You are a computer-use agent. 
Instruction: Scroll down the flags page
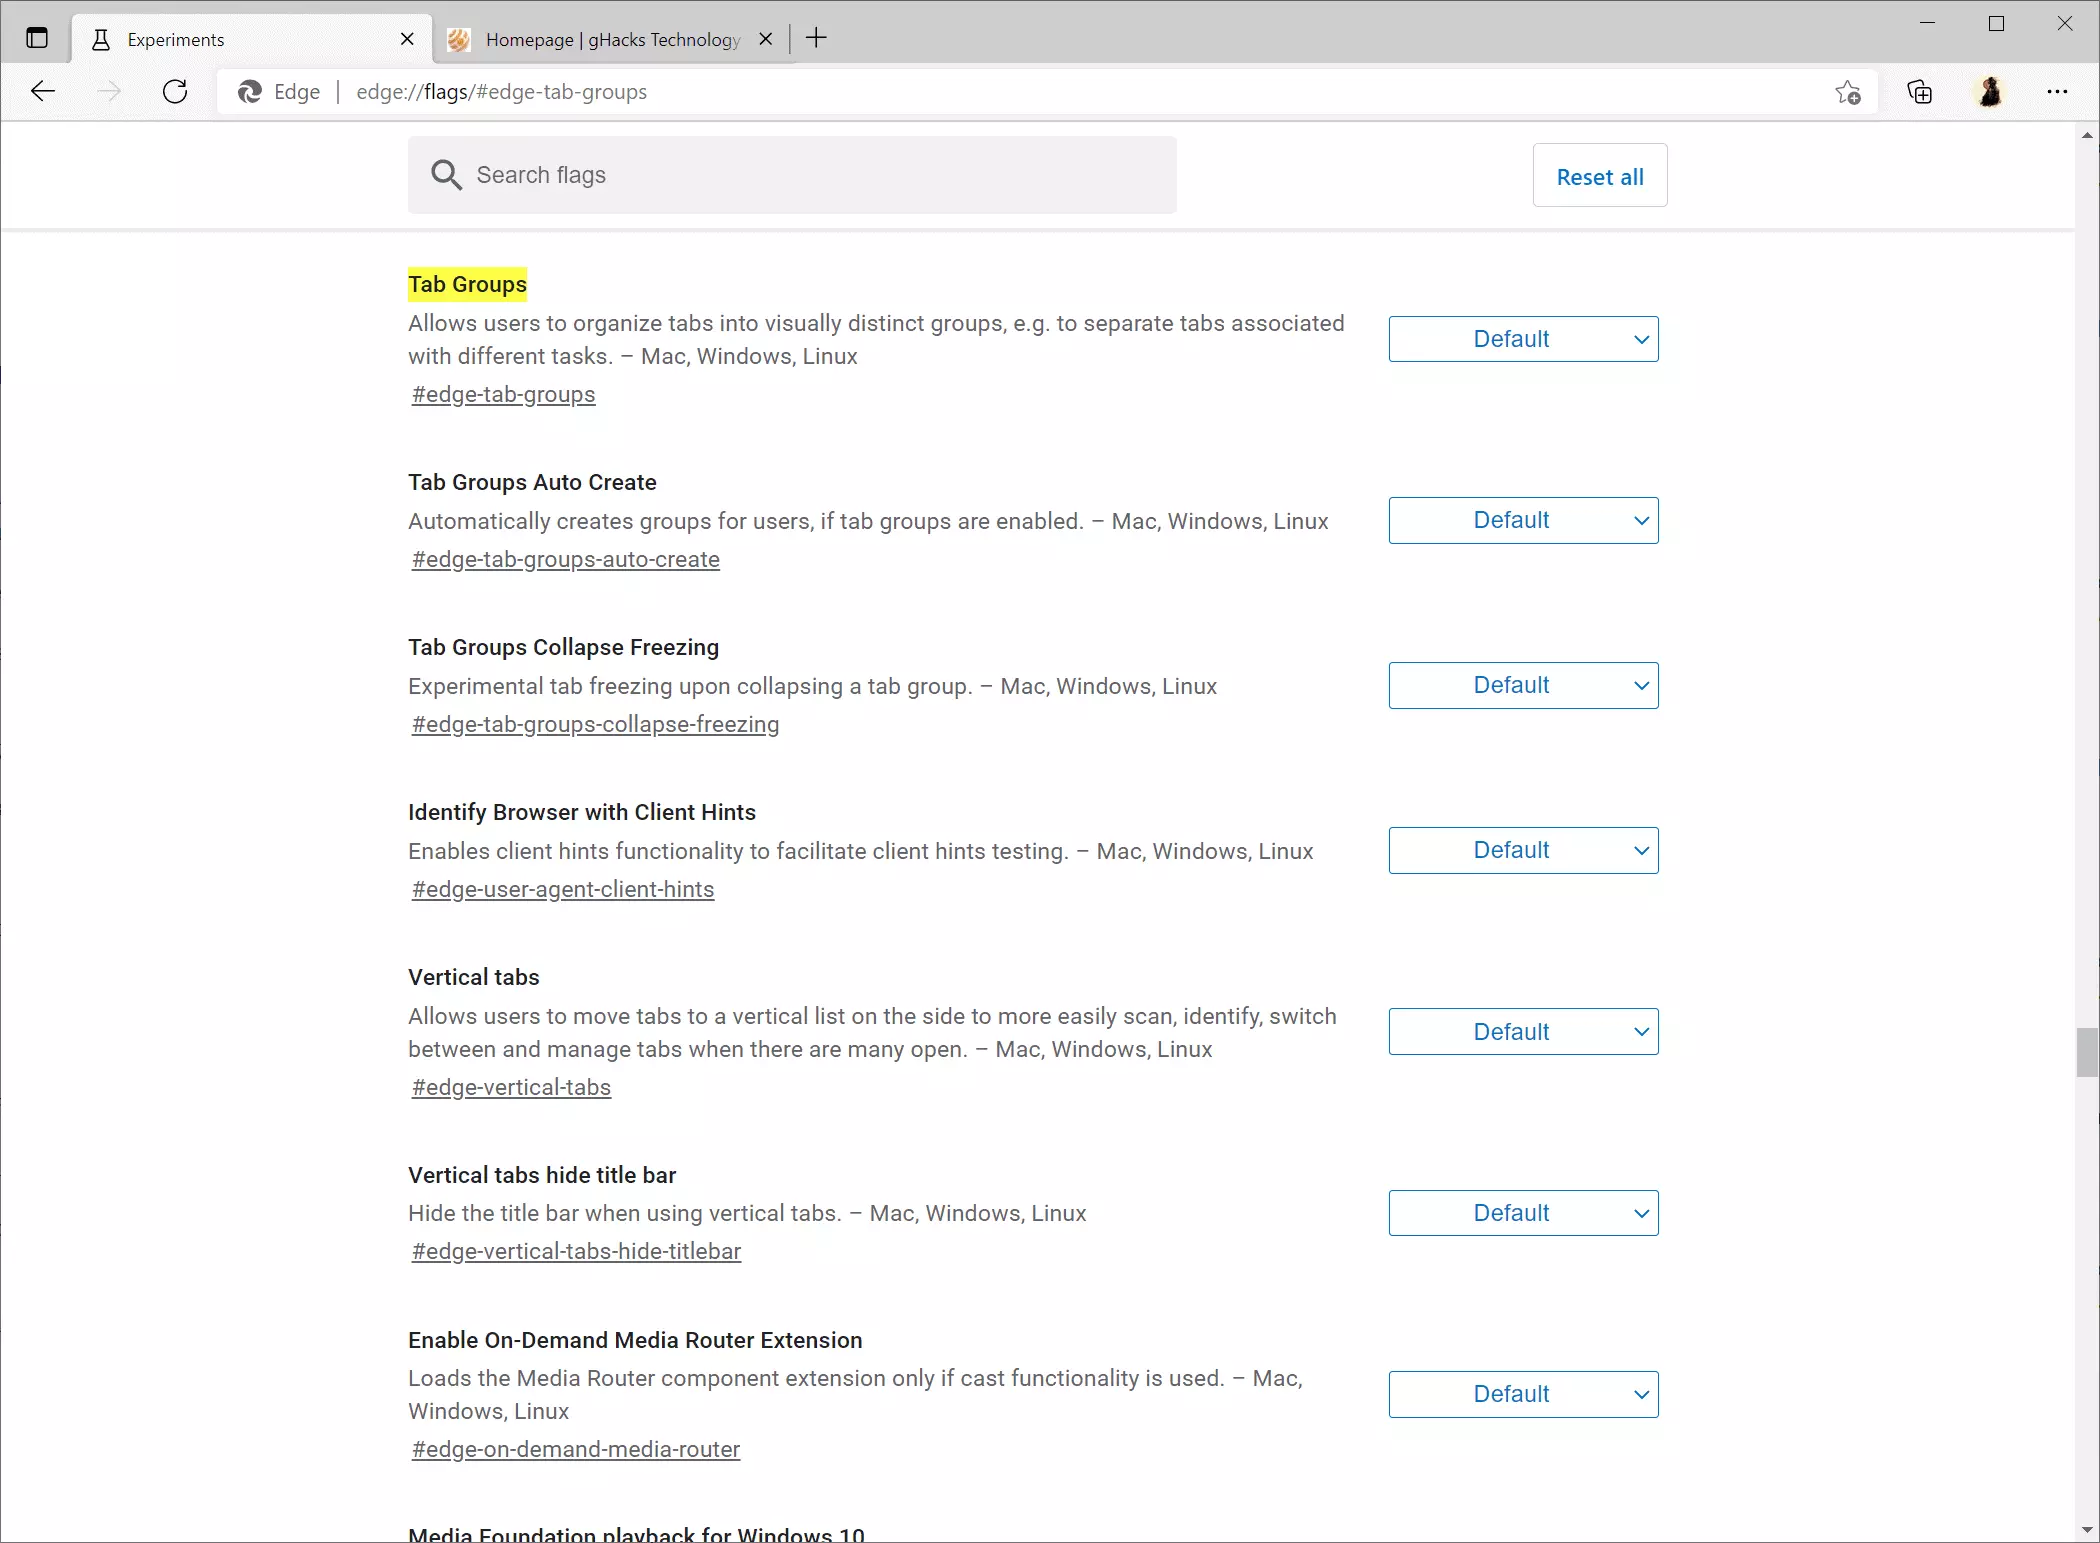2085,1528
